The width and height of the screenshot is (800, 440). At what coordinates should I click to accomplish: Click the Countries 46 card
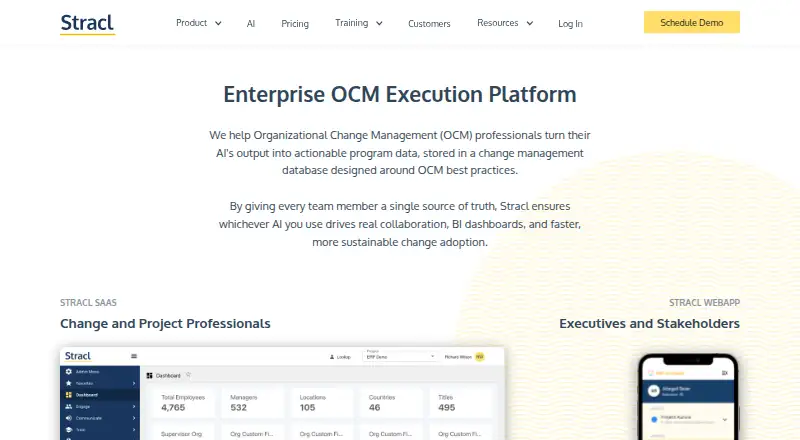(x=392, y=403)
